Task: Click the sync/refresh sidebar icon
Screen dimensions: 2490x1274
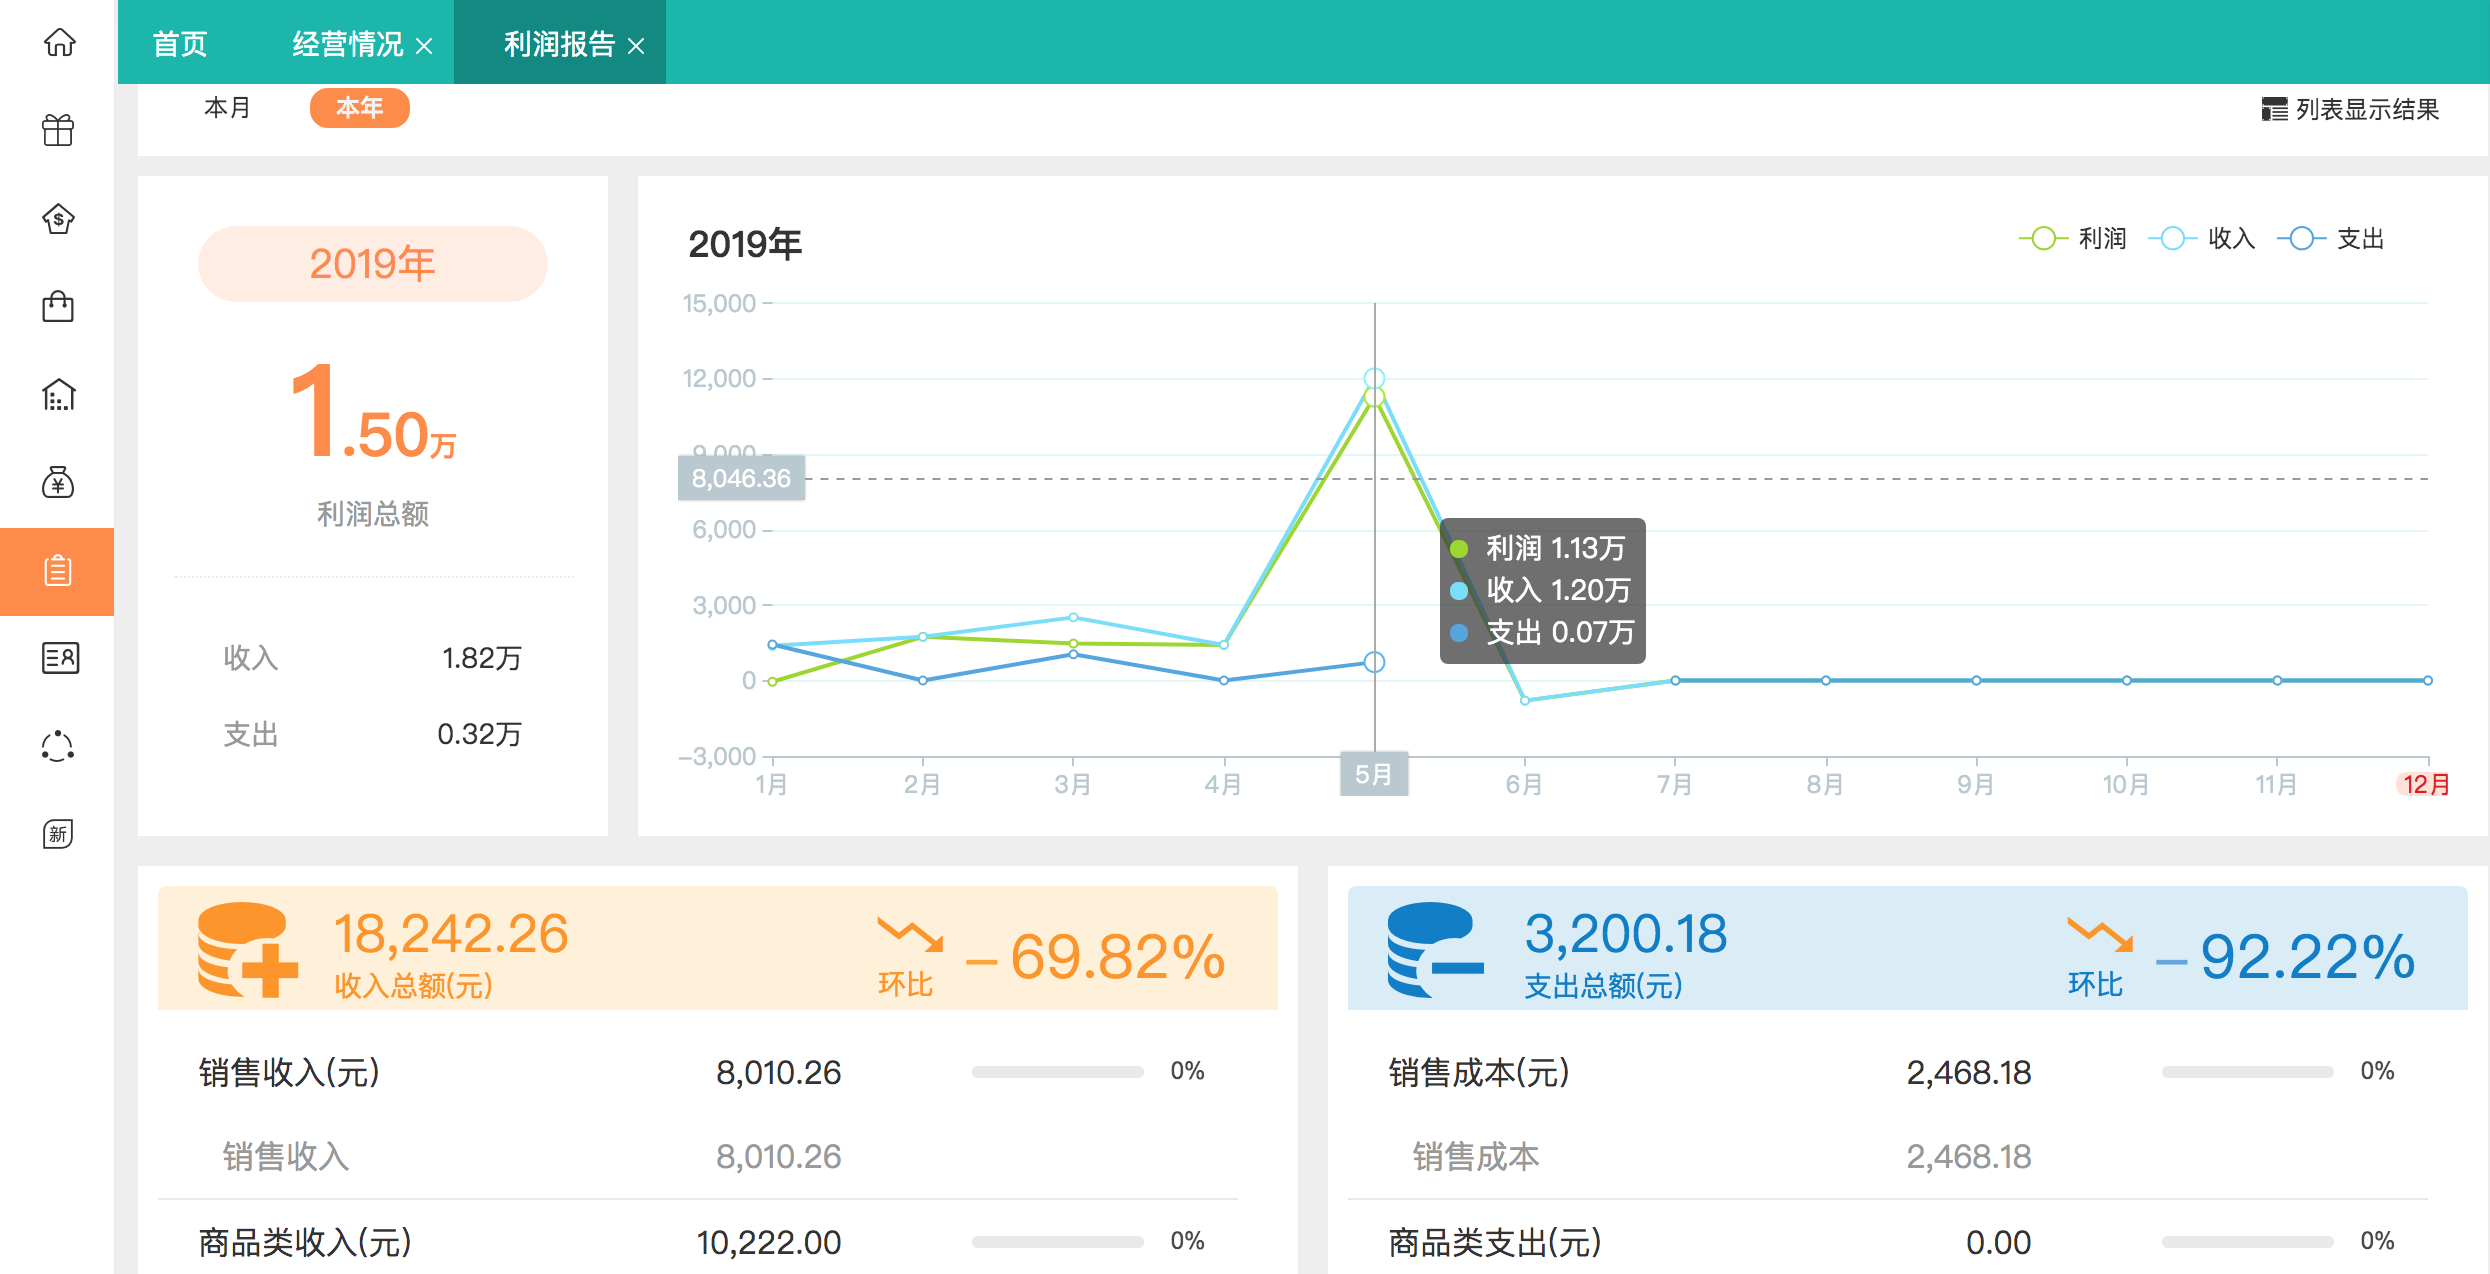Action: click(x=58, y=748)
